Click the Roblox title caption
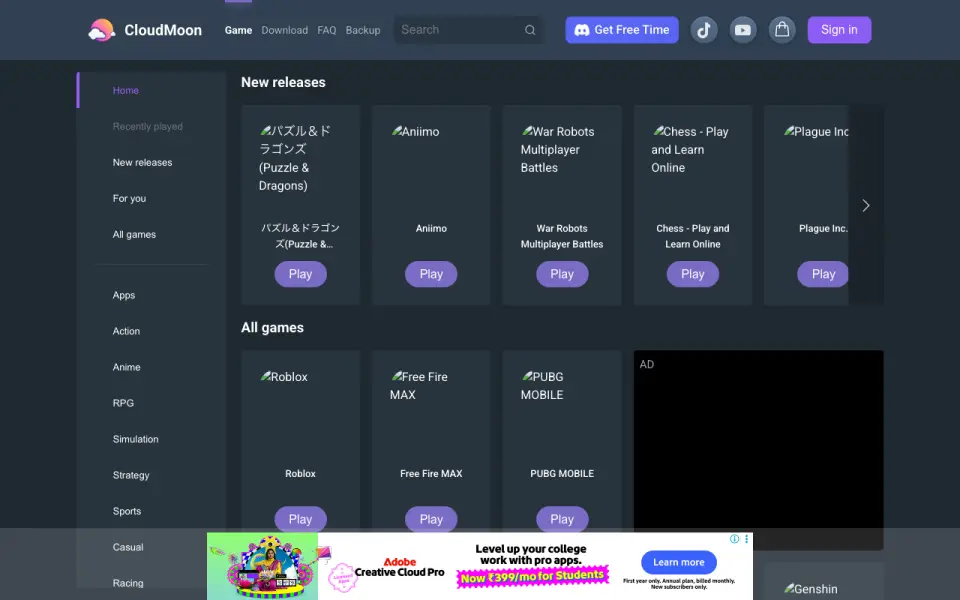This screenshot has width=960, height=600. (x=300, y=473)
